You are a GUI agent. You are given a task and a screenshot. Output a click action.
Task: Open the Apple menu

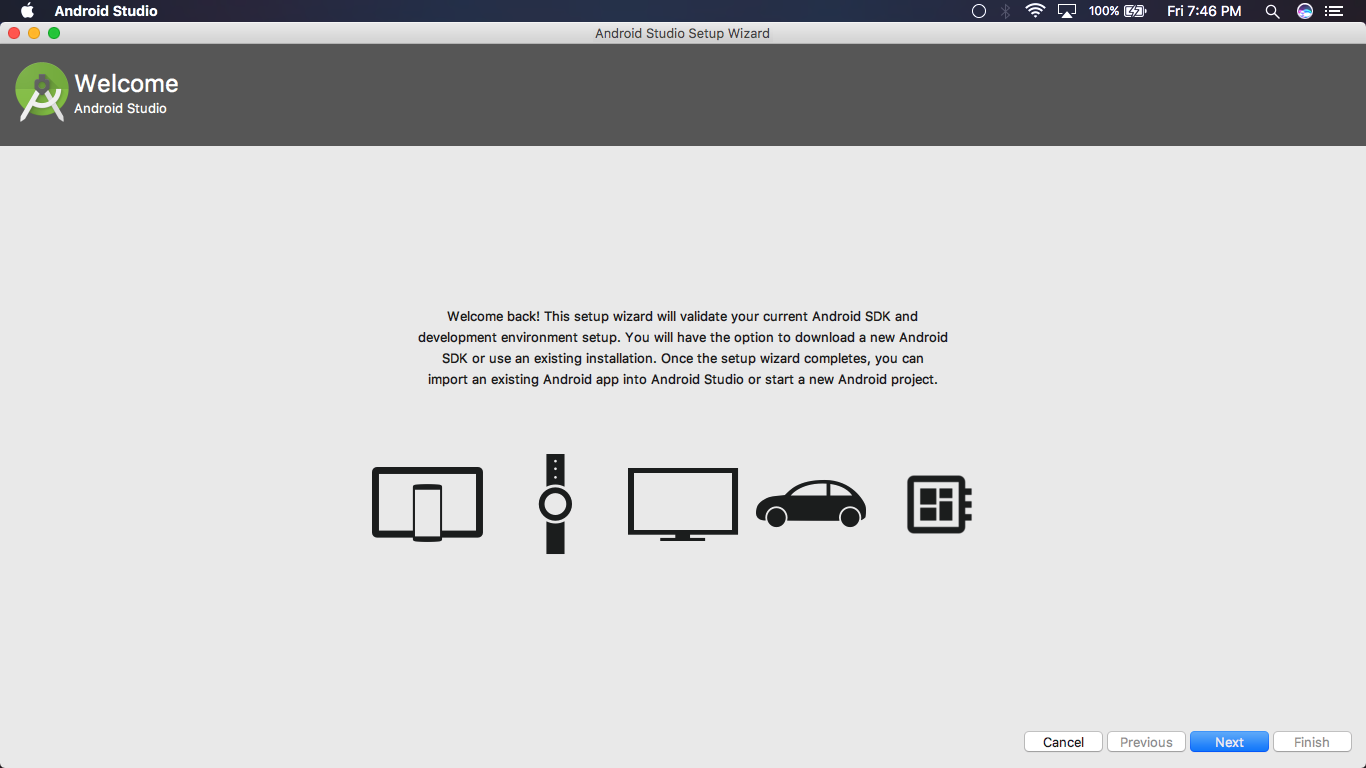click(x=27, y=11)
